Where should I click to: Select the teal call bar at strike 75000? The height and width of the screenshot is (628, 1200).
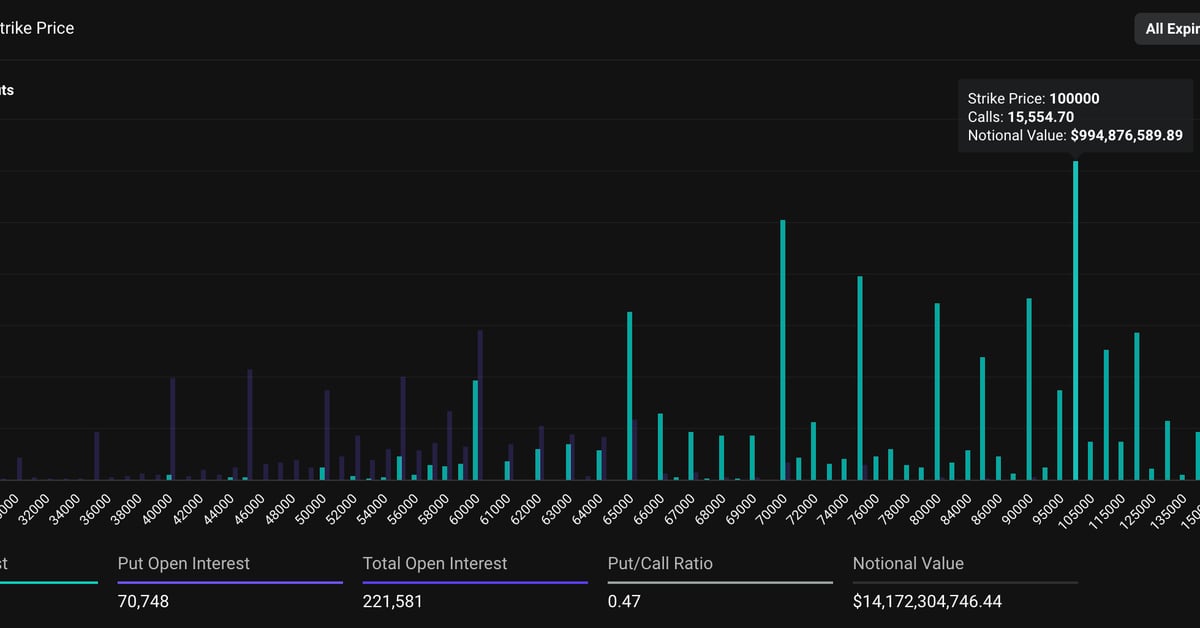click(860, 378)
